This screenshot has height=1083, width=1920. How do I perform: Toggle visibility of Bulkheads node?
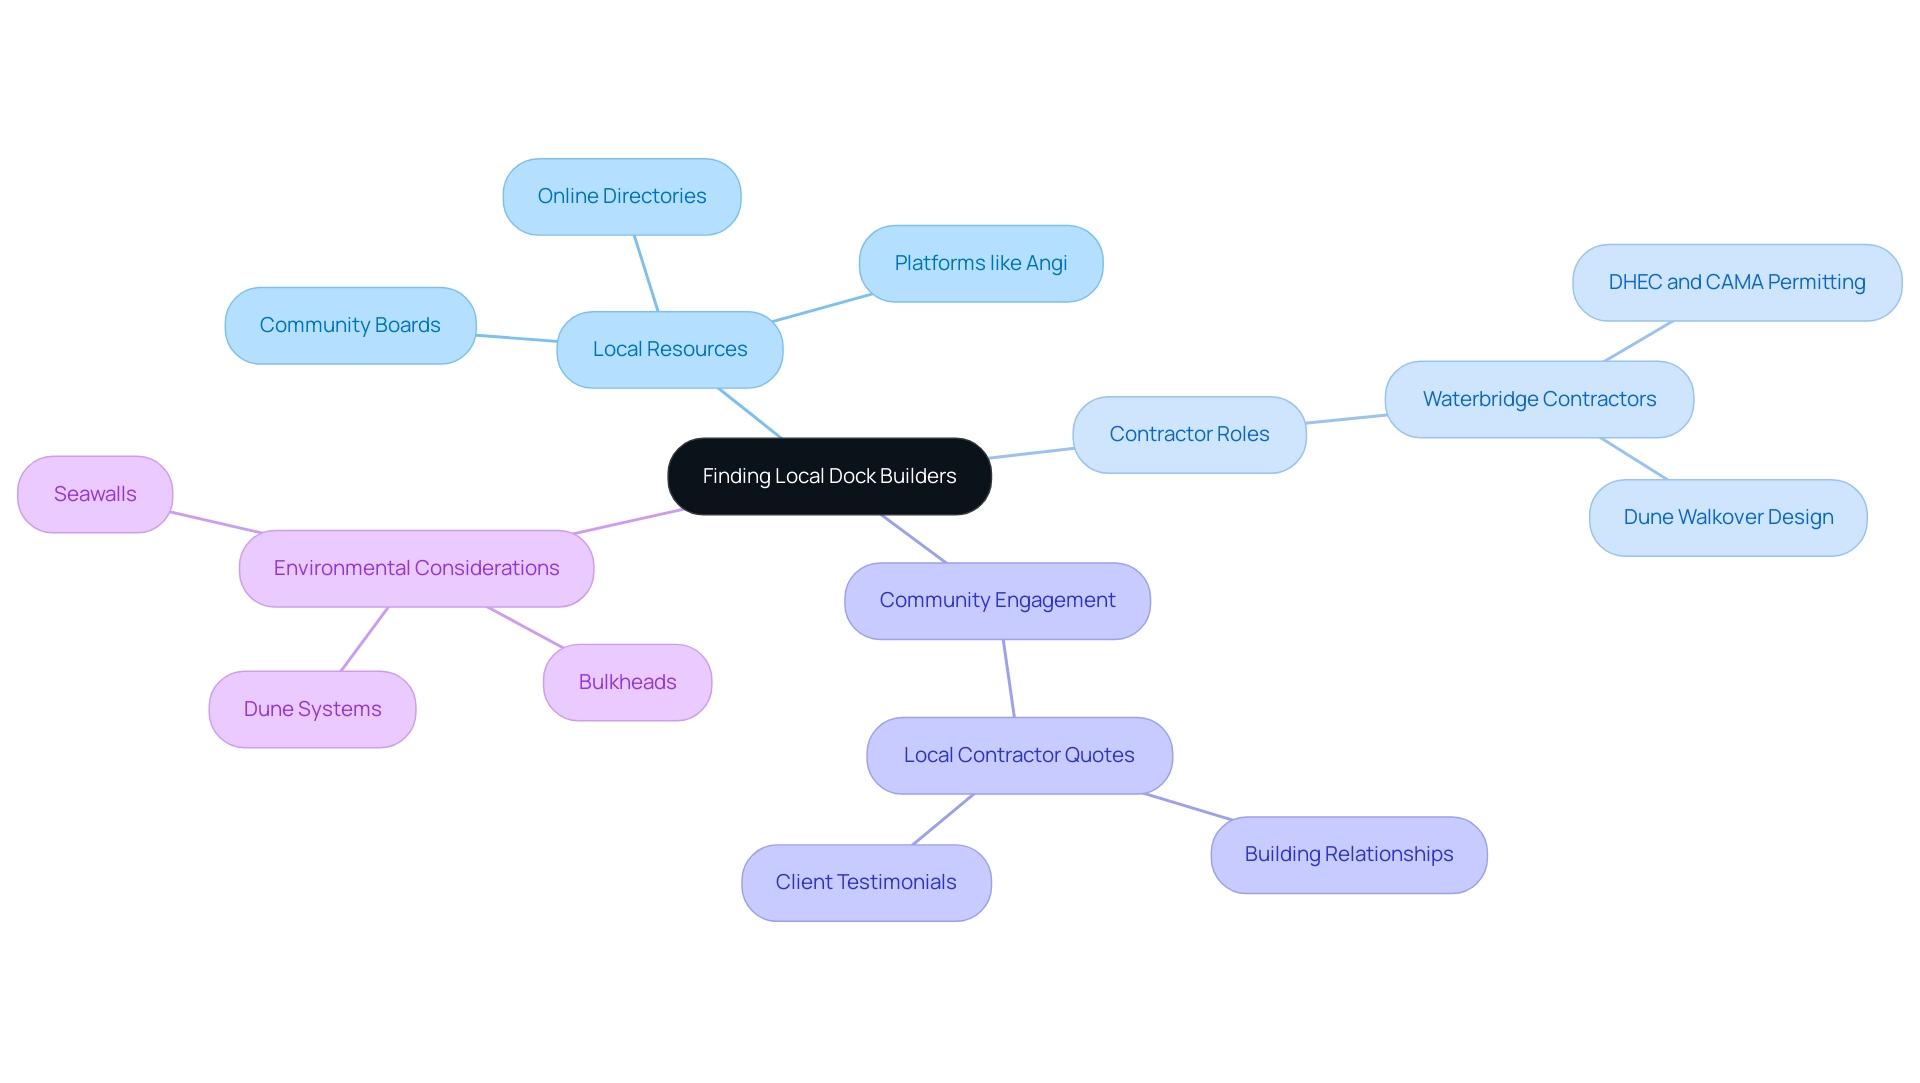pyautogui.click(x=628, y=682)
